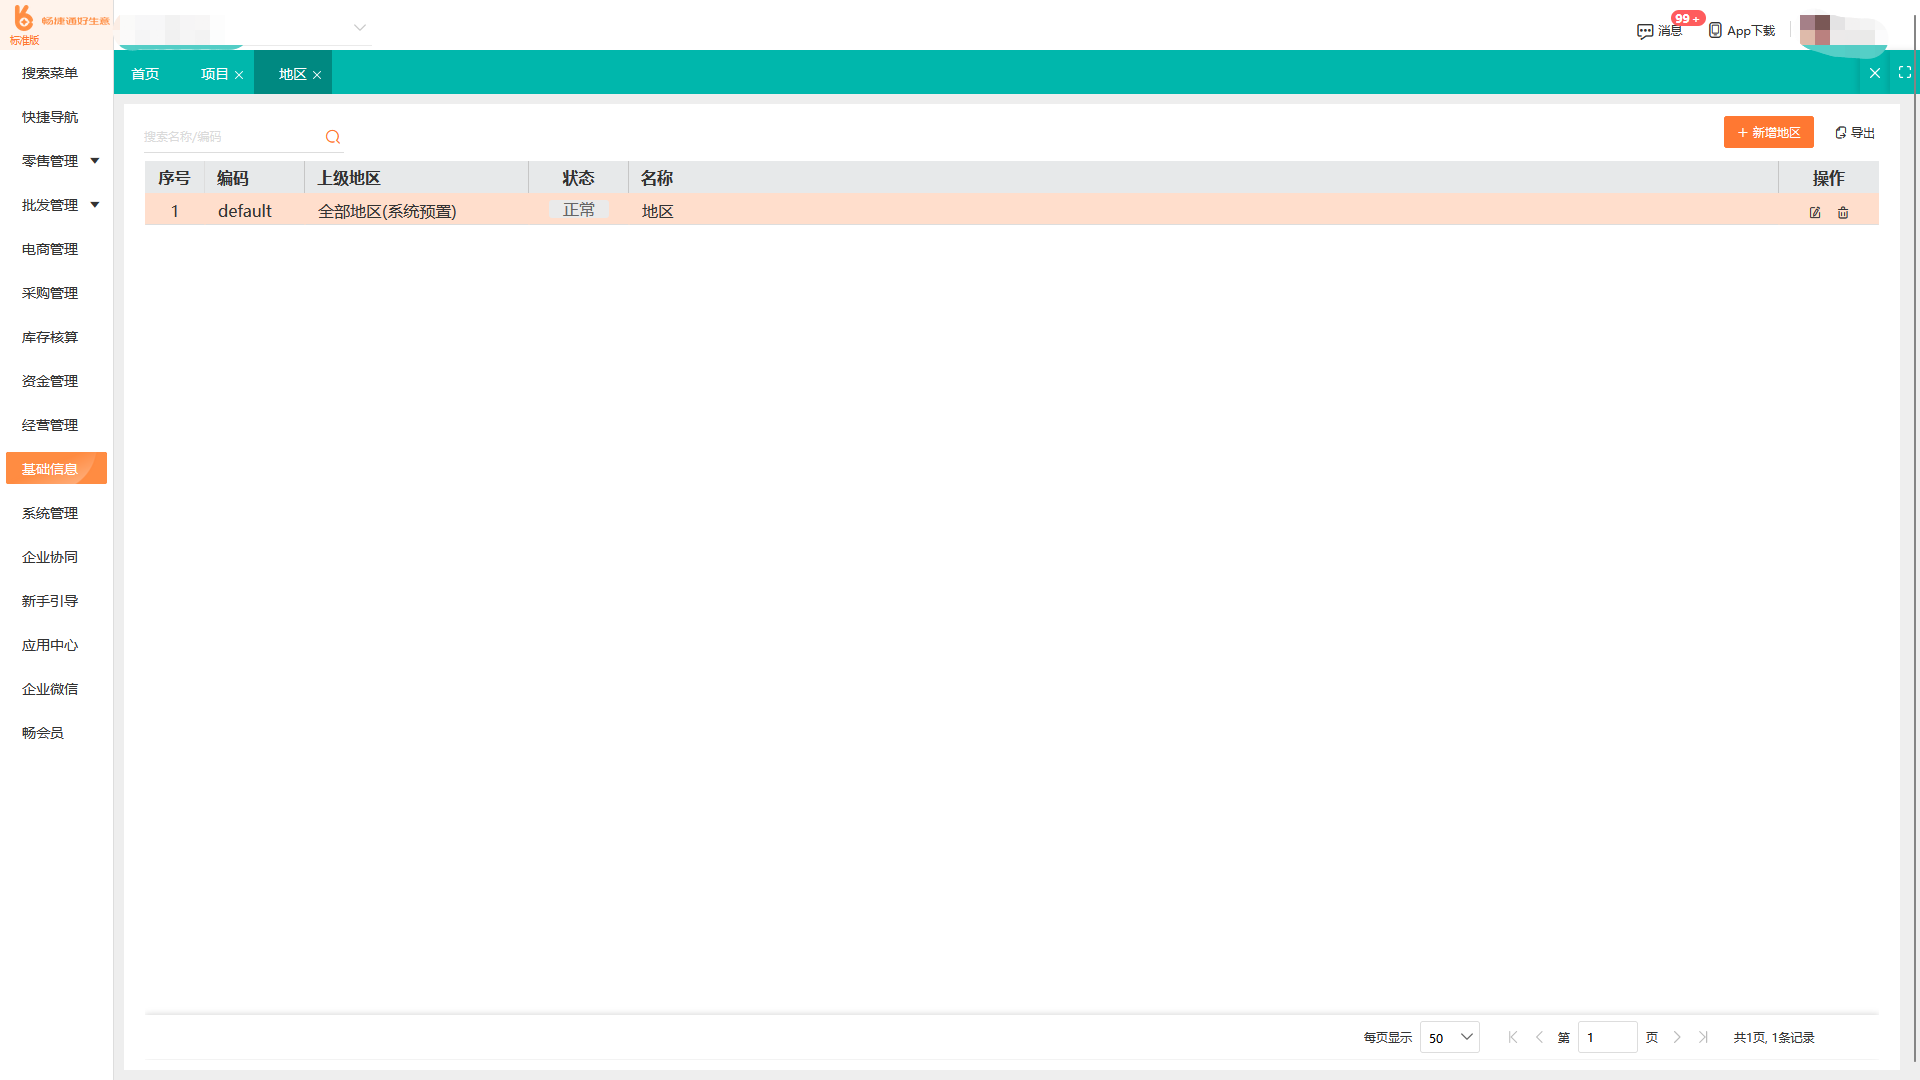Click the delete icon for default region
Viewport: 1920px width, 1080px height.
click(1842, 211)
